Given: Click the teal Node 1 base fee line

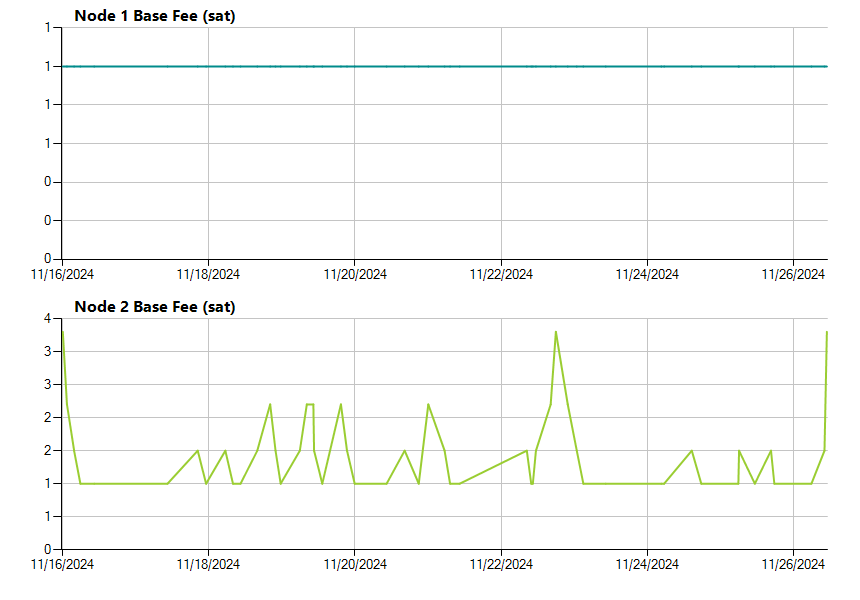Looking at the screenshot, I should tap(445, 66).
